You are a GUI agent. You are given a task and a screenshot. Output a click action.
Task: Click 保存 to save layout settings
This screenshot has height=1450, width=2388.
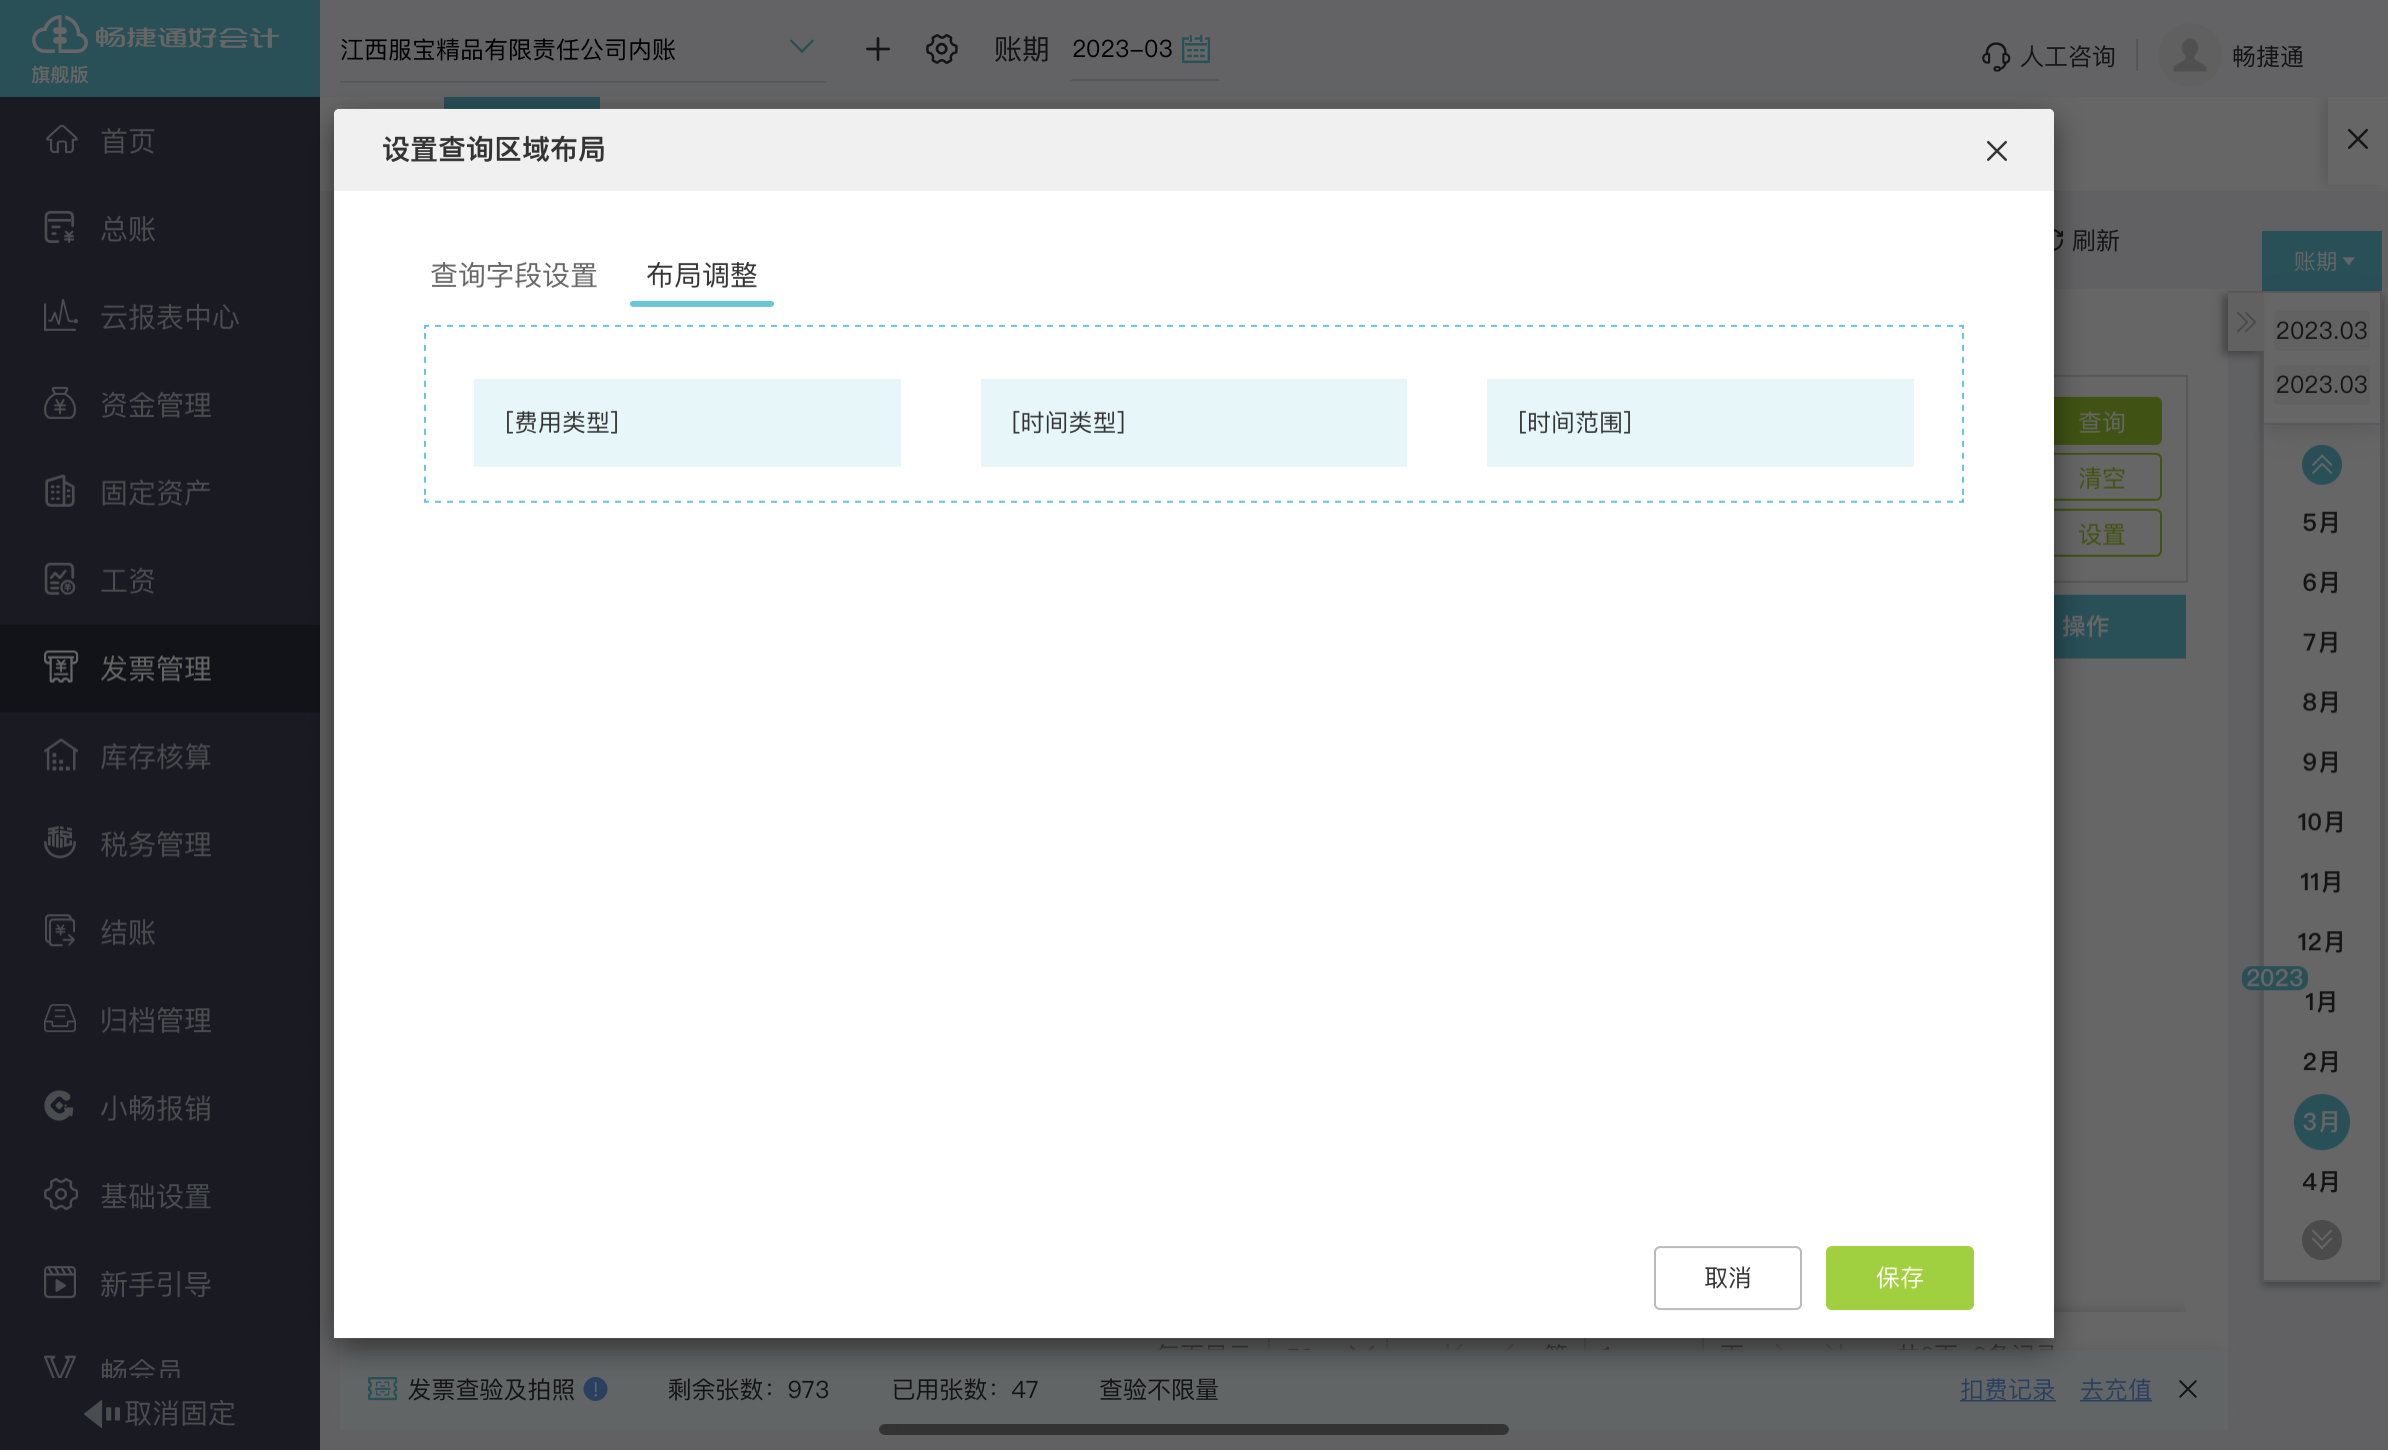coord(1898,1278)
